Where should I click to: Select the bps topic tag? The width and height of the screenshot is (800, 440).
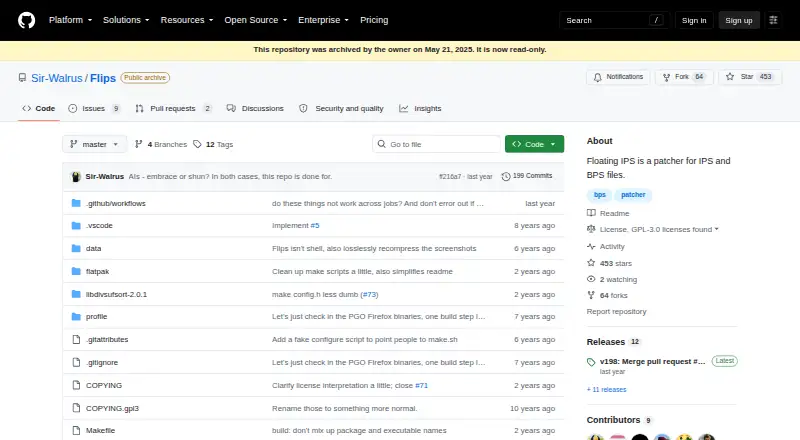(599, 195)
